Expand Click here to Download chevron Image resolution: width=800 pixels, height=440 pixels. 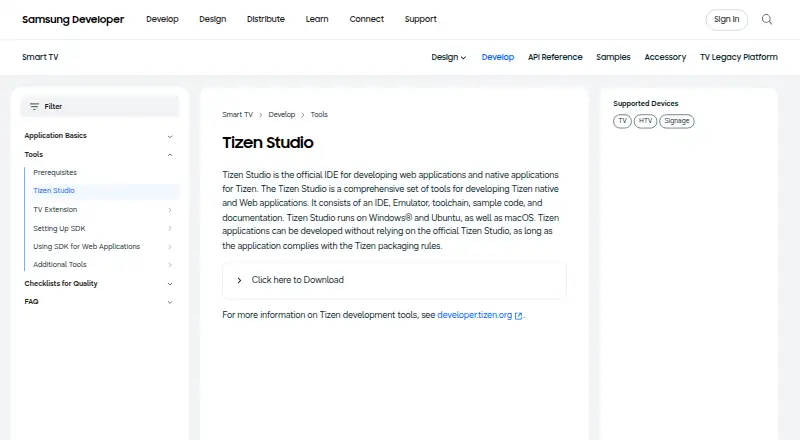[239, 280]
